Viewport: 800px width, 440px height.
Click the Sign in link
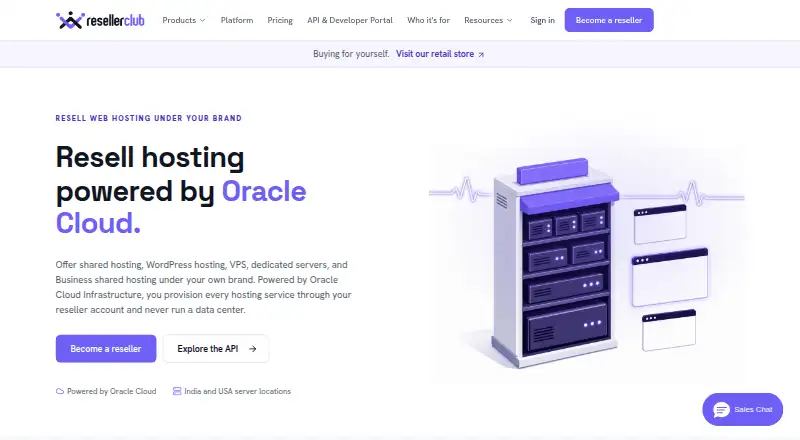coord(542,20)
